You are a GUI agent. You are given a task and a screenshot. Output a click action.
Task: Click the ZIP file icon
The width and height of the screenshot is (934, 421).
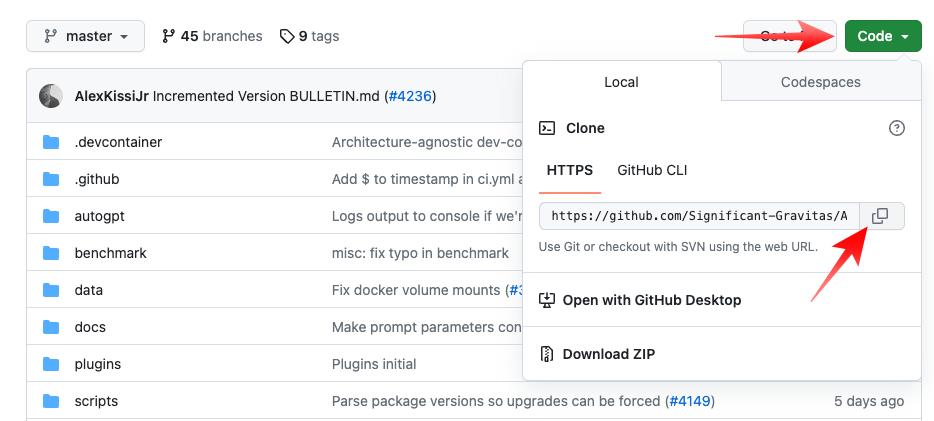coord(546,354)
